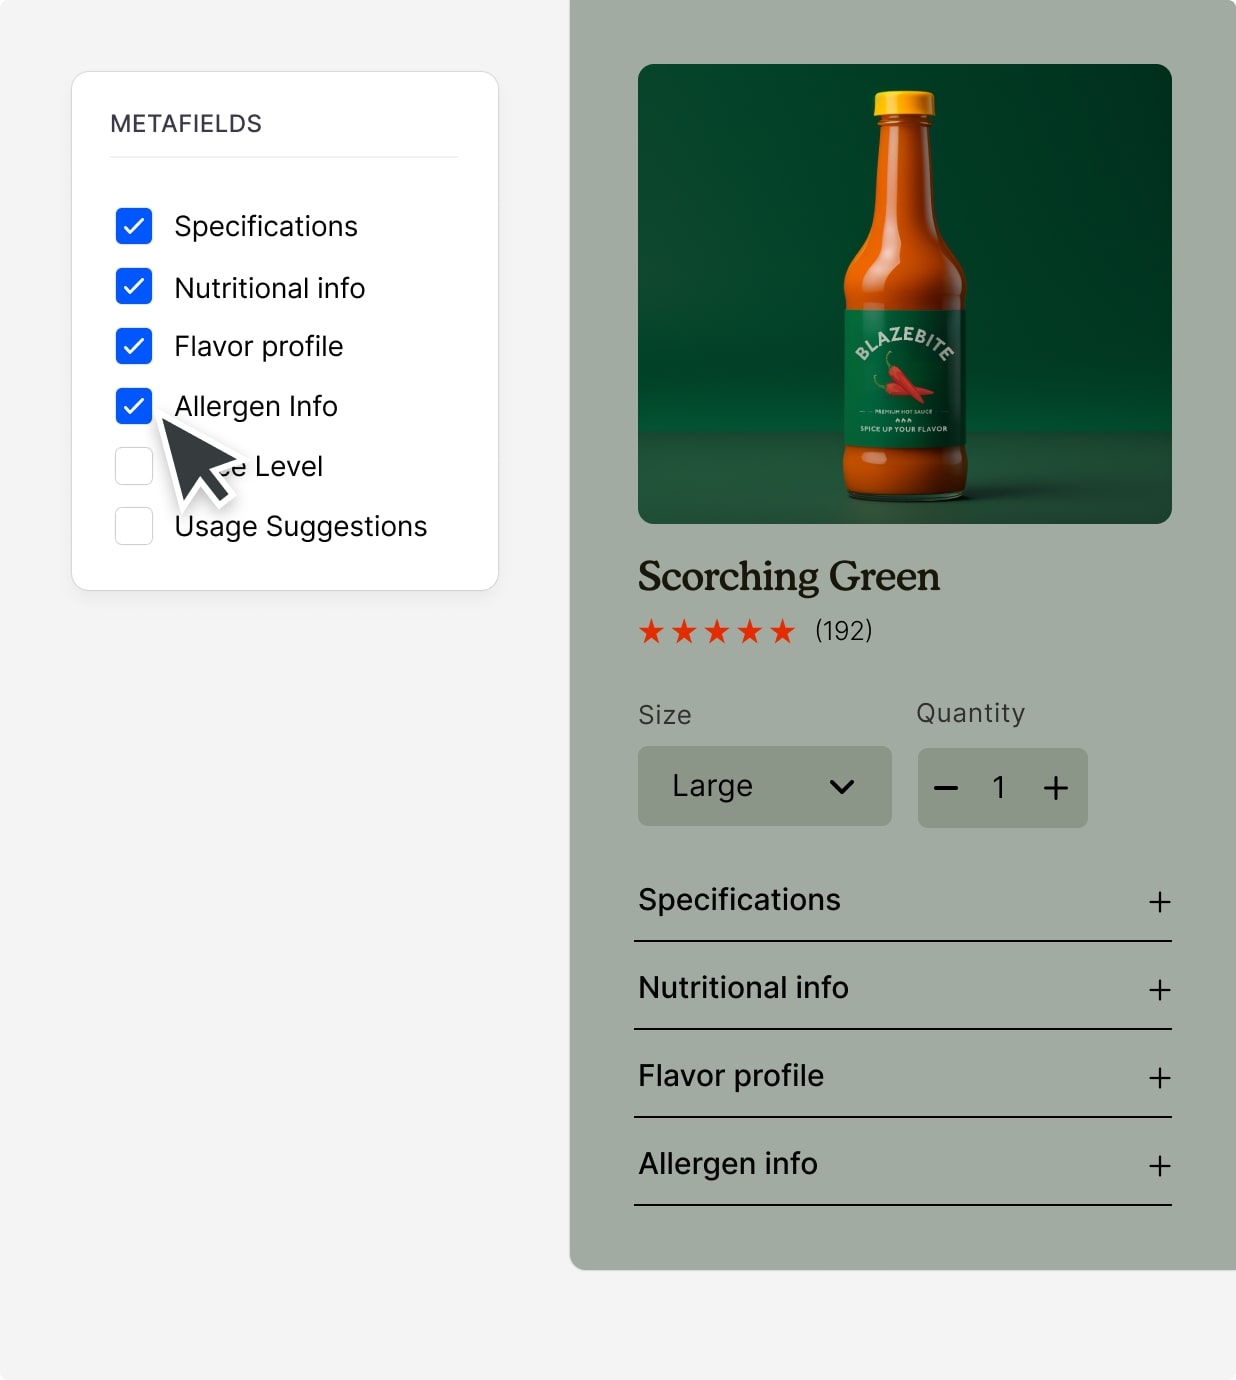Decrease quantity with the minus icon
This screenshot has height=1380, width=1236.
pyautogui.click(x=946, y=788)
